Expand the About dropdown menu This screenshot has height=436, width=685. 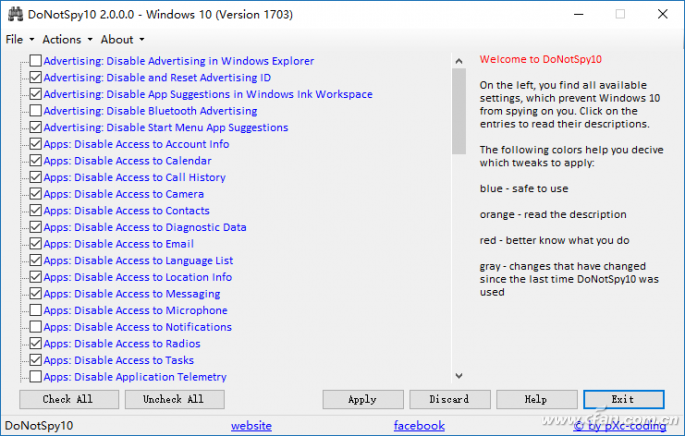click(x=122, y=39)
